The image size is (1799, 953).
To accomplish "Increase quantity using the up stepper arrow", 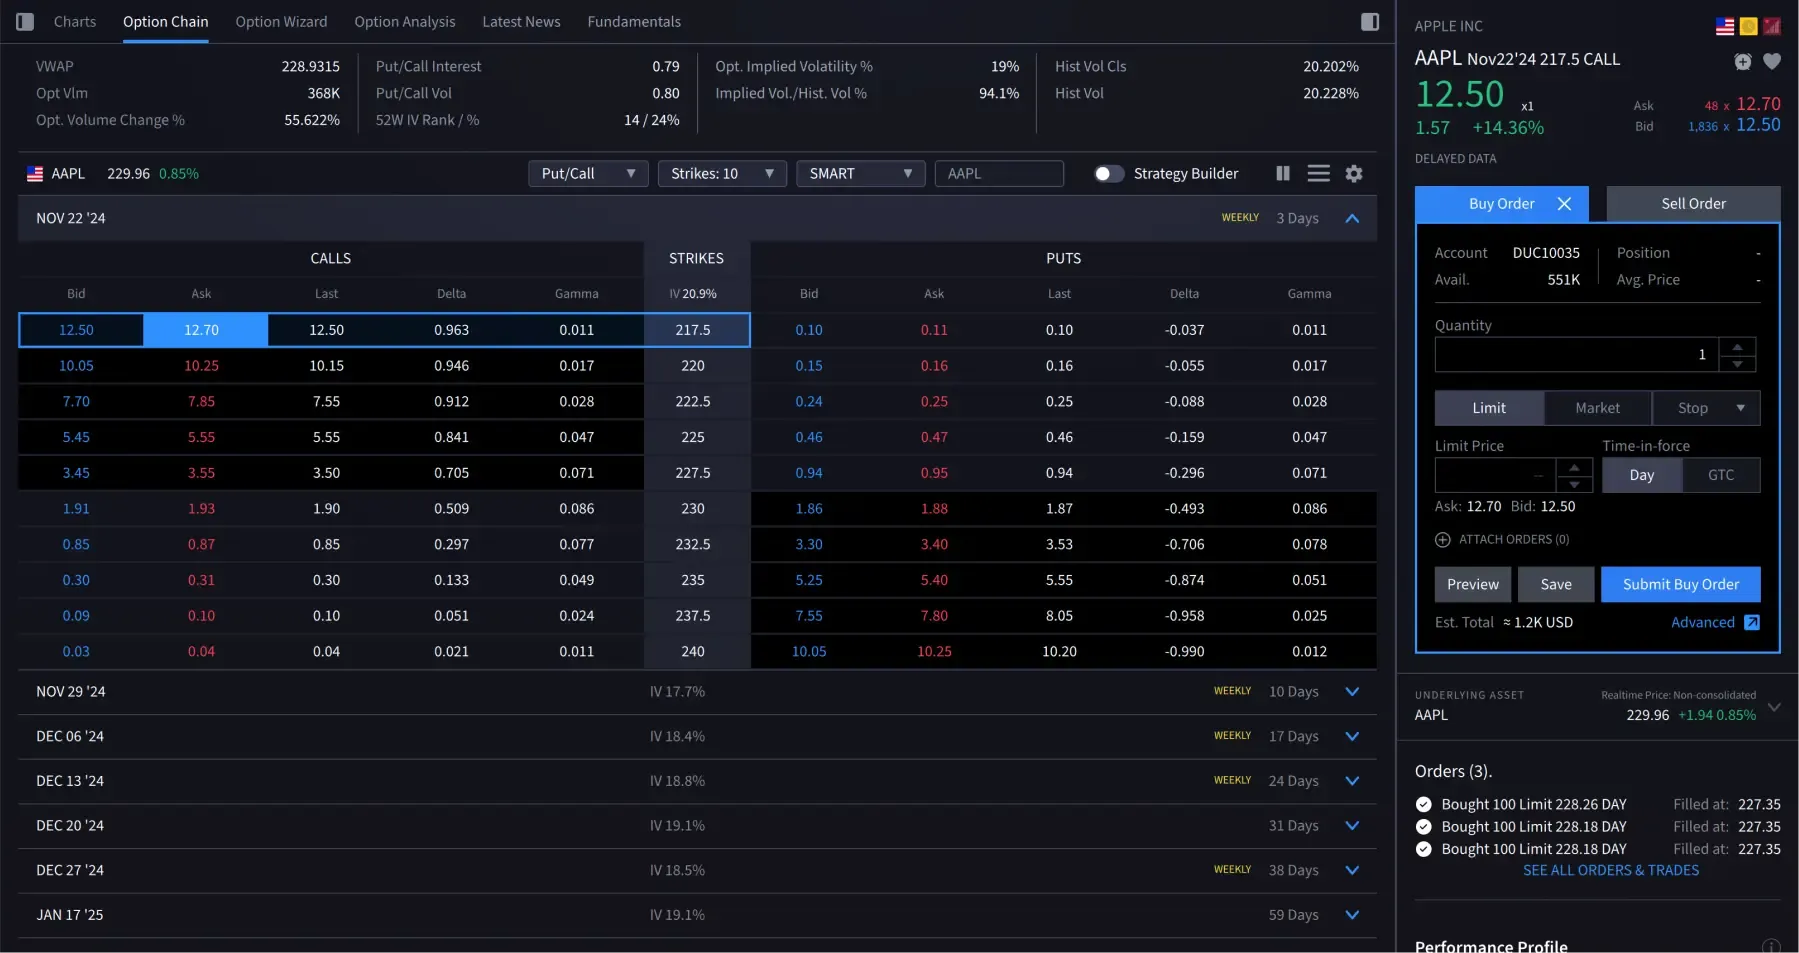I will click(1737, 347).
